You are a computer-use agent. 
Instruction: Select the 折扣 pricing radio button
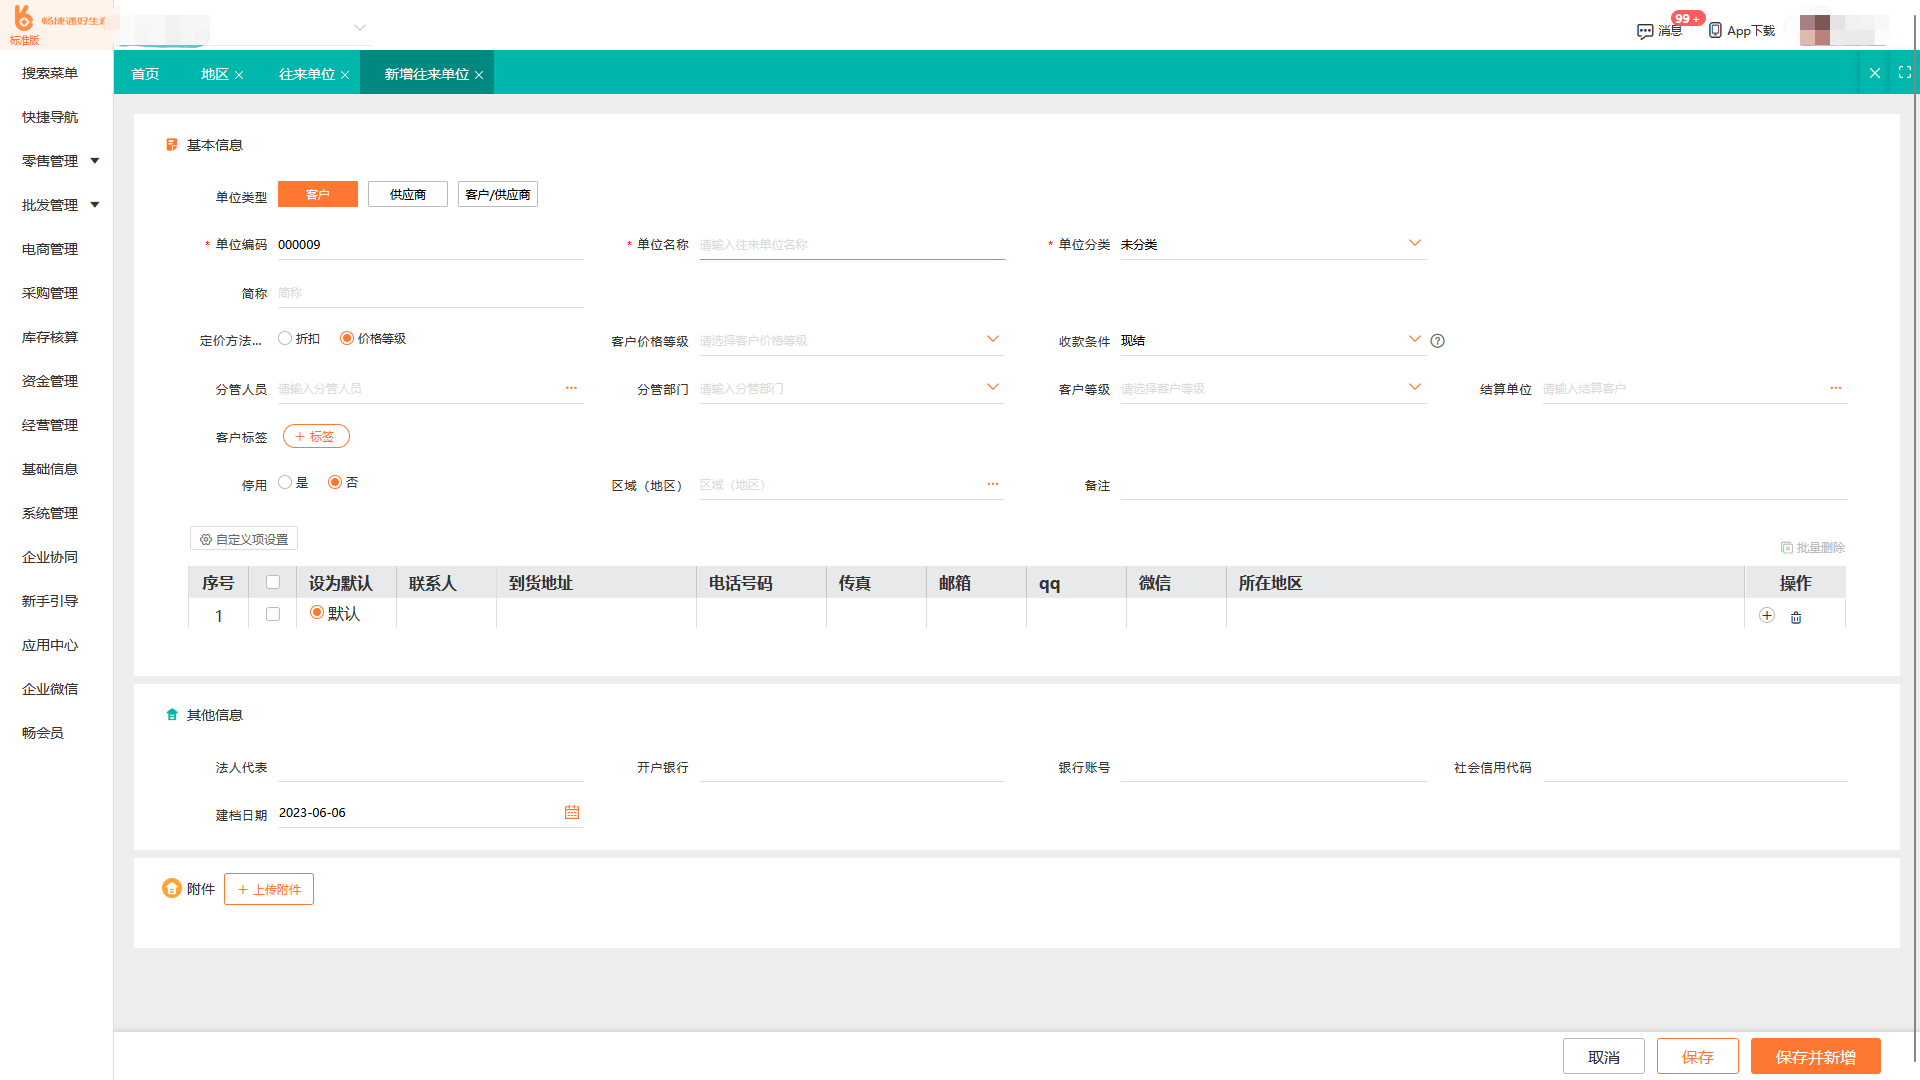click(x=285, y=339)
